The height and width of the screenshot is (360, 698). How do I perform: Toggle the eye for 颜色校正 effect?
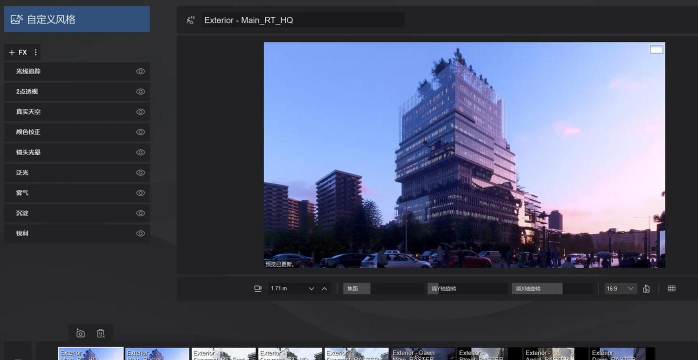click(x=141, y=132)
